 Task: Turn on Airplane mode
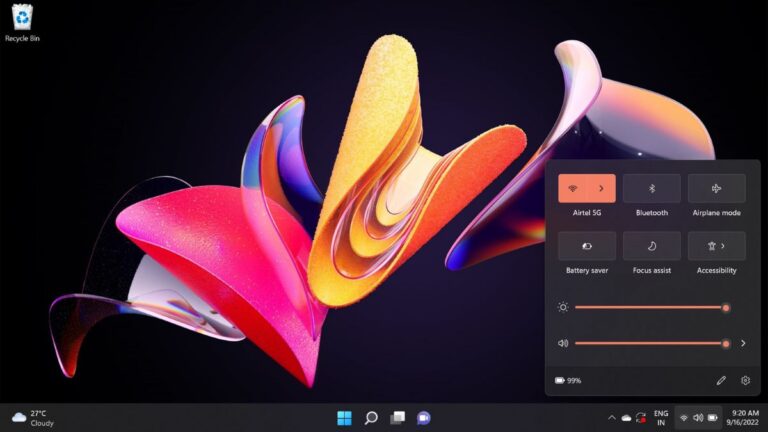(717, 189)
